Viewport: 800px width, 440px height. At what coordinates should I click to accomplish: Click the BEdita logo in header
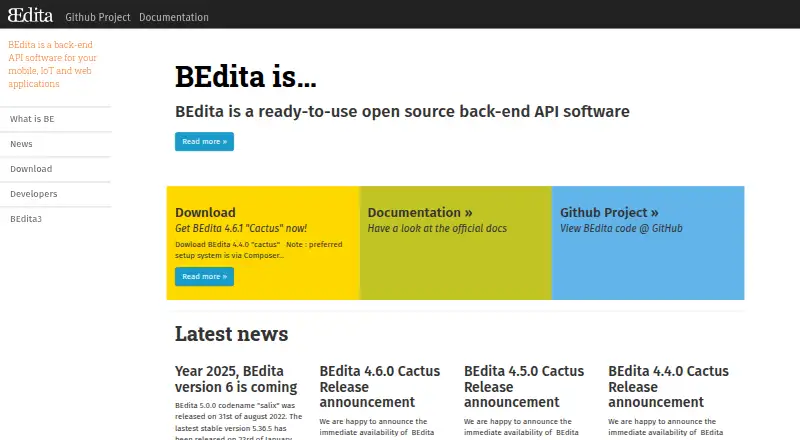pyautogui.click(x=30, y=15)
